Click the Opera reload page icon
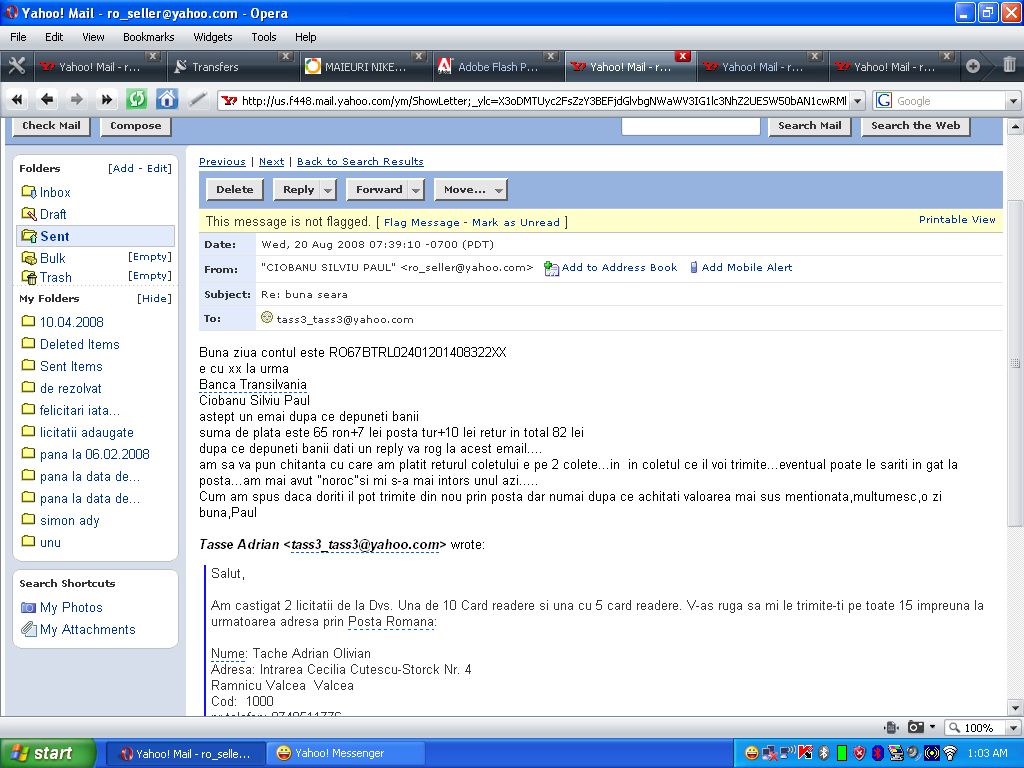This screenshot has height=768, width=1024. click(136, 100)
